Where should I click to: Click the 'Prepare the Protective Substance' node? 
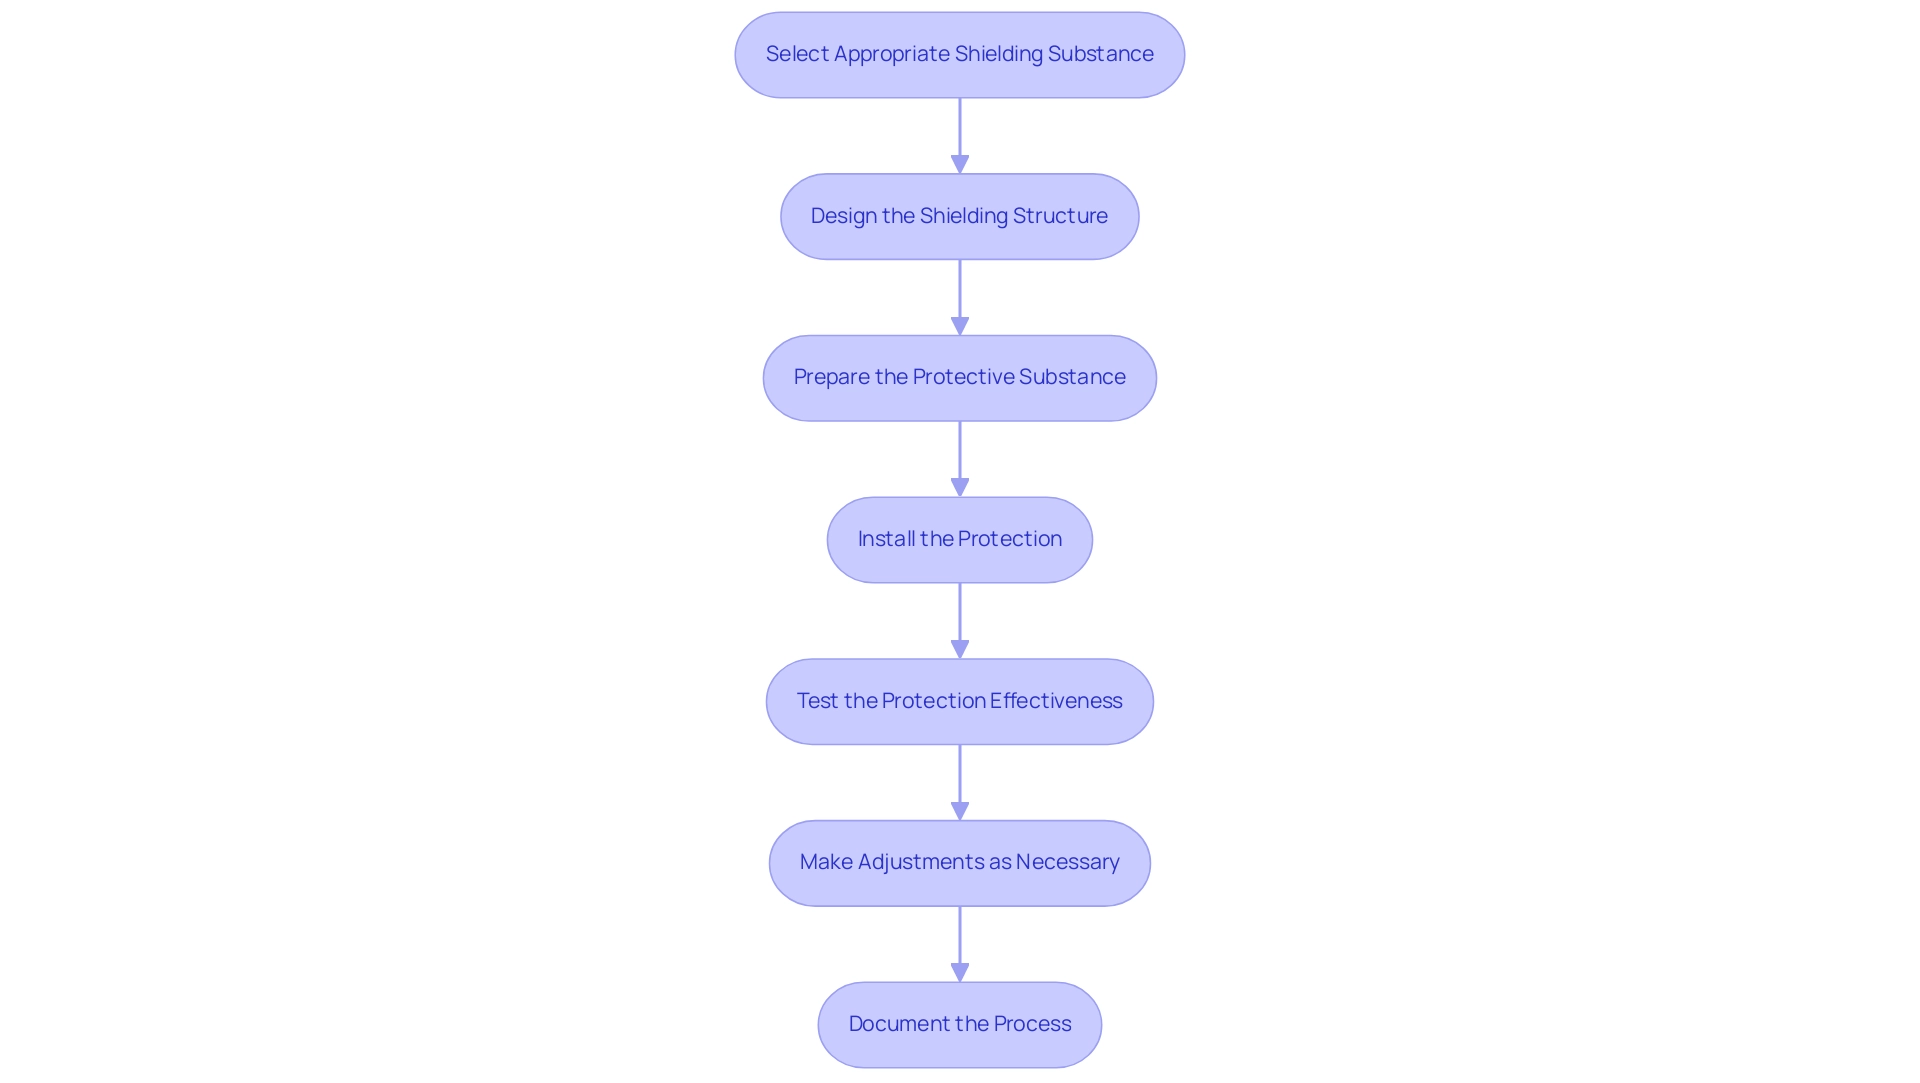[960, 377]
